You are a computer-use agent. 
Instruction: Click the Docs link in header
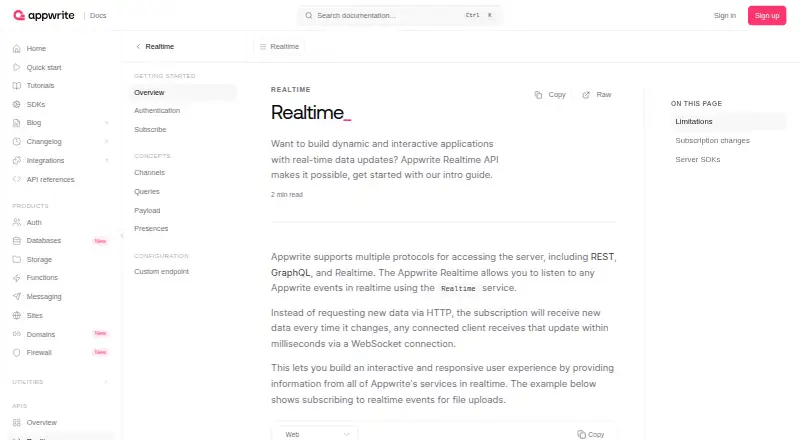98,15
